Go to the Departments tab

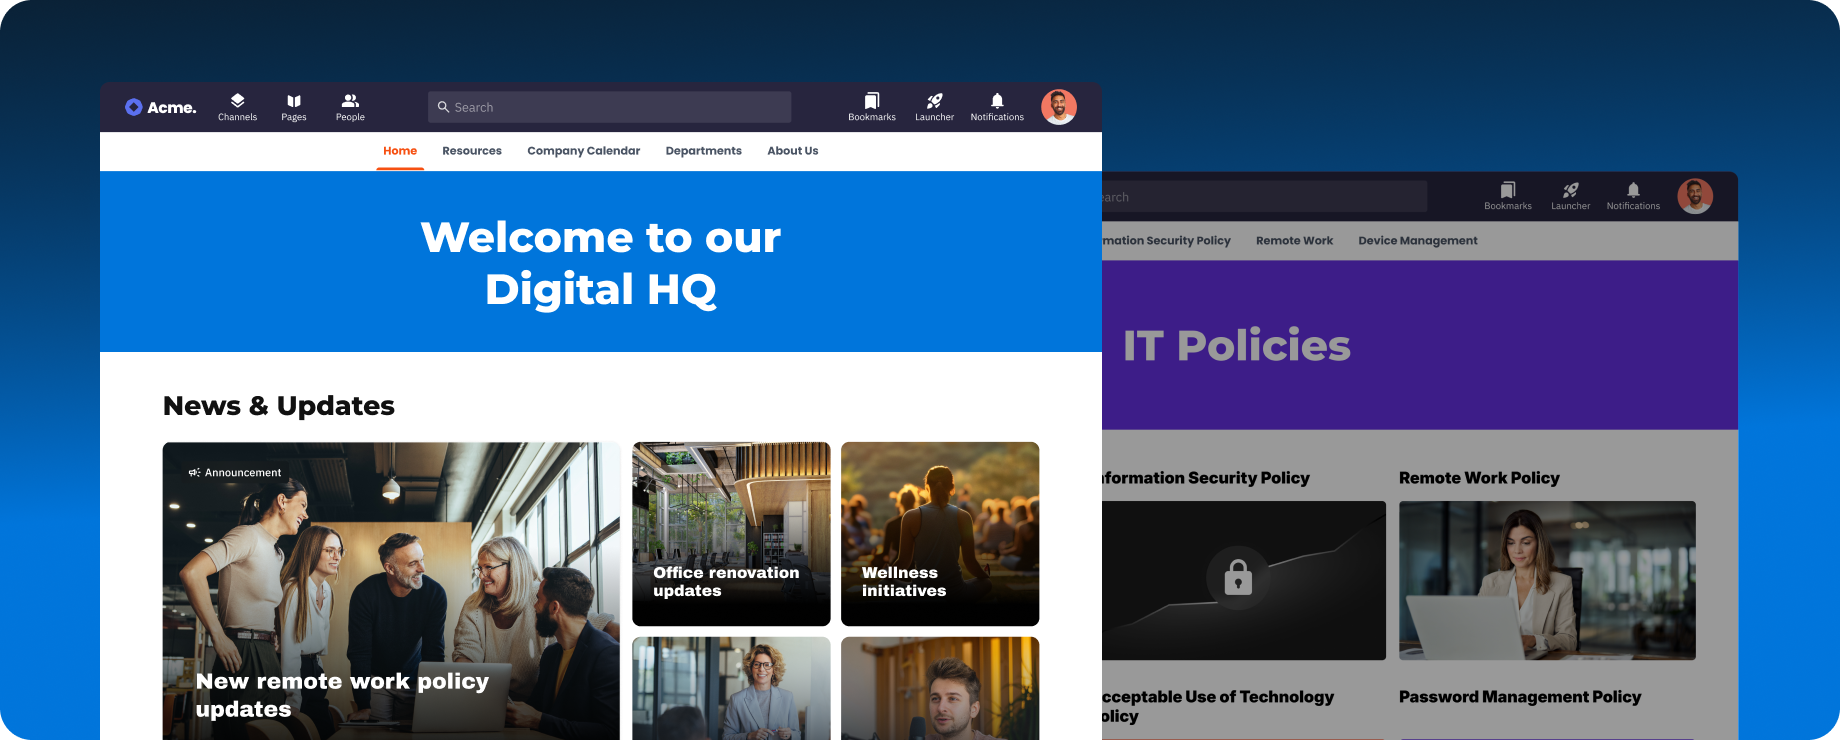(703, 151)
